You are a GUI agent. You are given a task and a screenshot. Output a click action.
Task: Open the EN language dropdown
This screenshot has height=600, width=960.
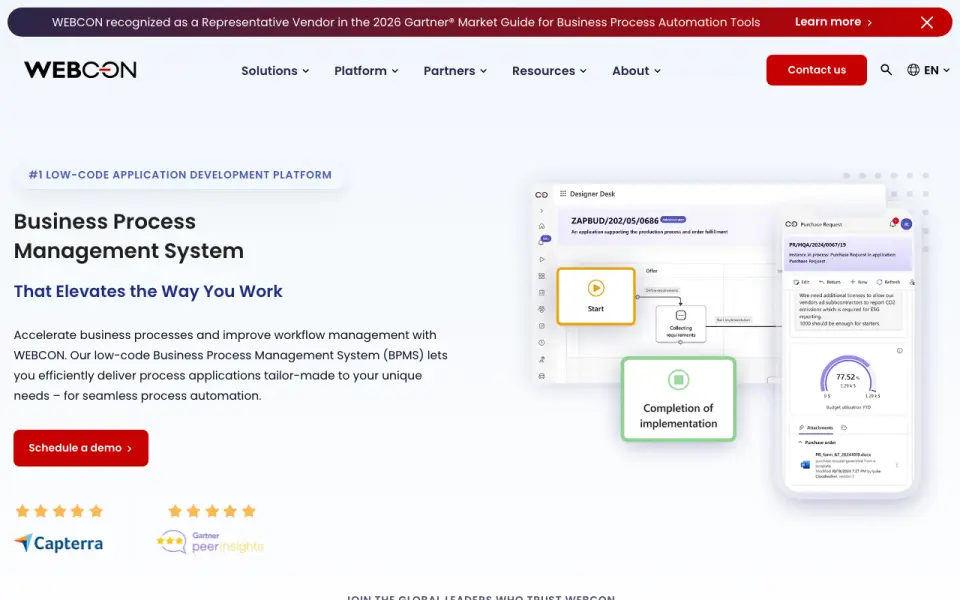928,70
